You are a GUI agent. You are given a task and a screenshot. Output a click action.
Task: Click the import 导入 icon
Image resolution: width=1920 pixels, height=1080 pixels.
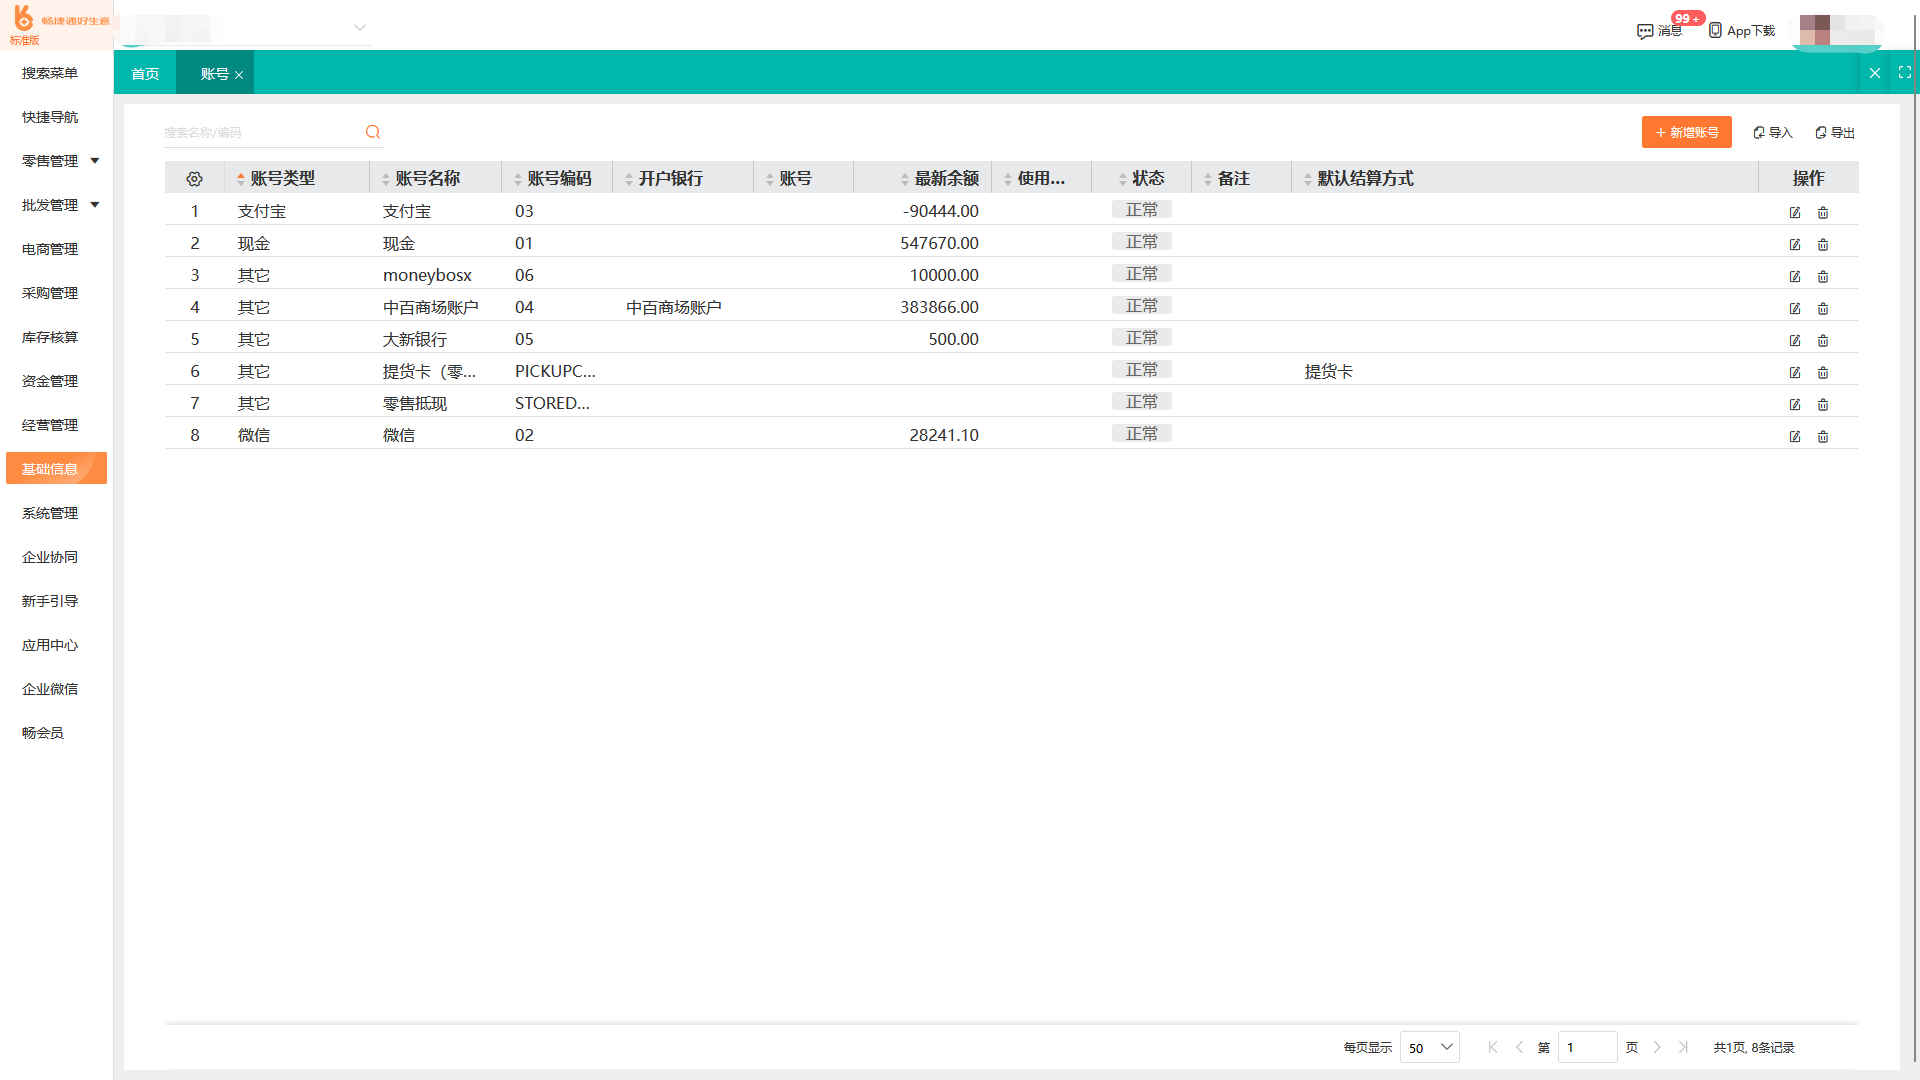(x=1774, y=131)
